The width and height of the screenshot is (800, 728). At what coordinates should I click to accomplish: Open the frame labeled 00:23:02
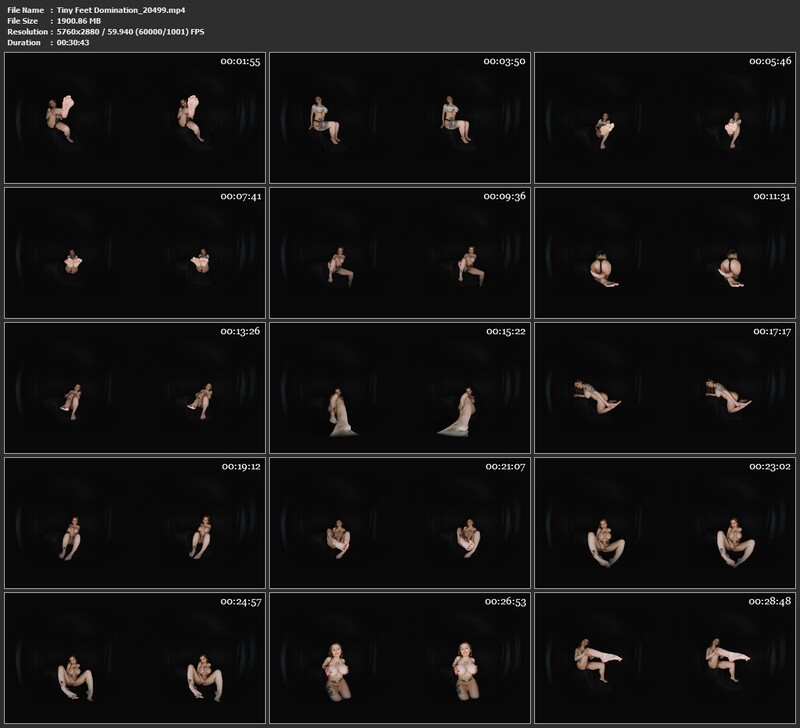point(665,523)
